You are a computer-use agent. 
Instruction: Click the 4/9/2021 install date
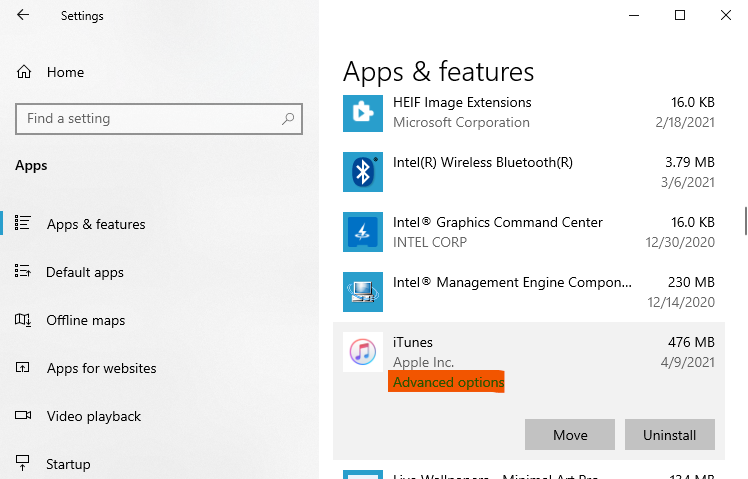[x=687, y=362]
